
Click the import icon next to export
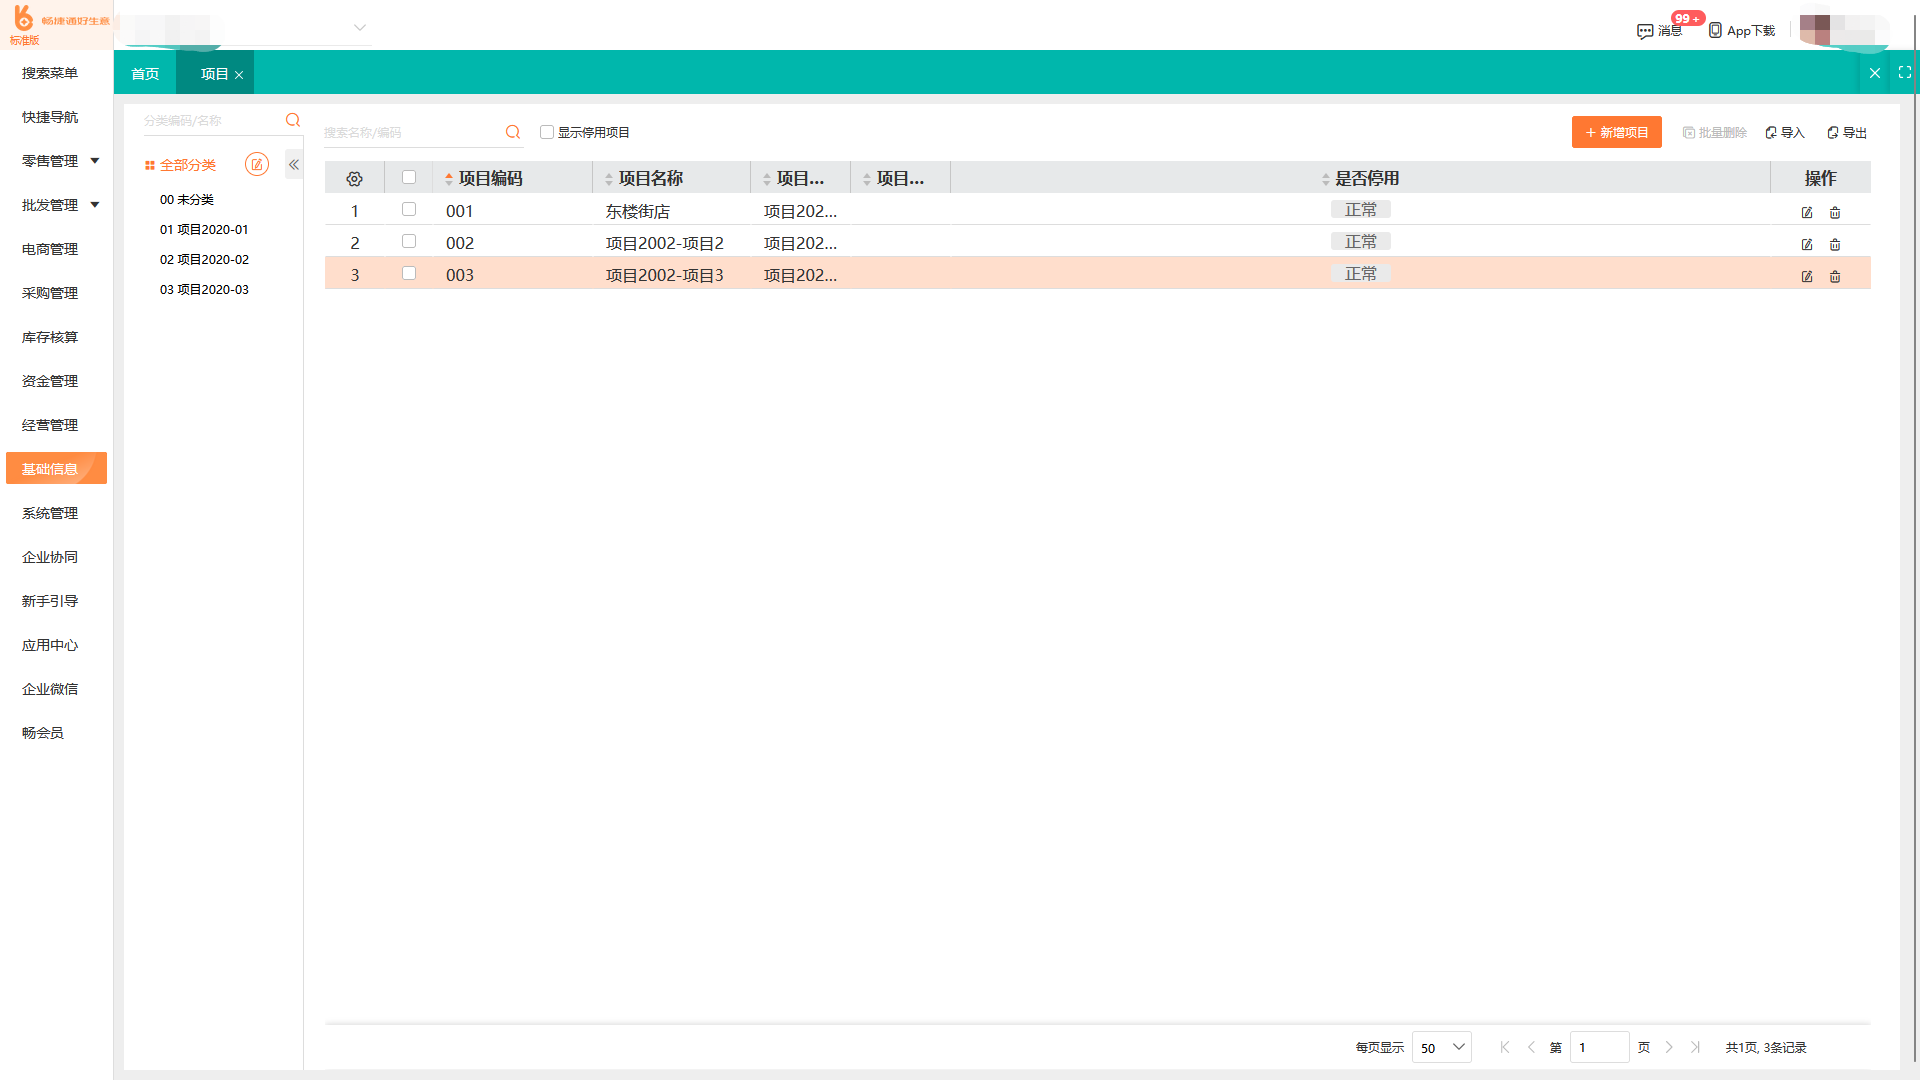[x=1785, y=131]
